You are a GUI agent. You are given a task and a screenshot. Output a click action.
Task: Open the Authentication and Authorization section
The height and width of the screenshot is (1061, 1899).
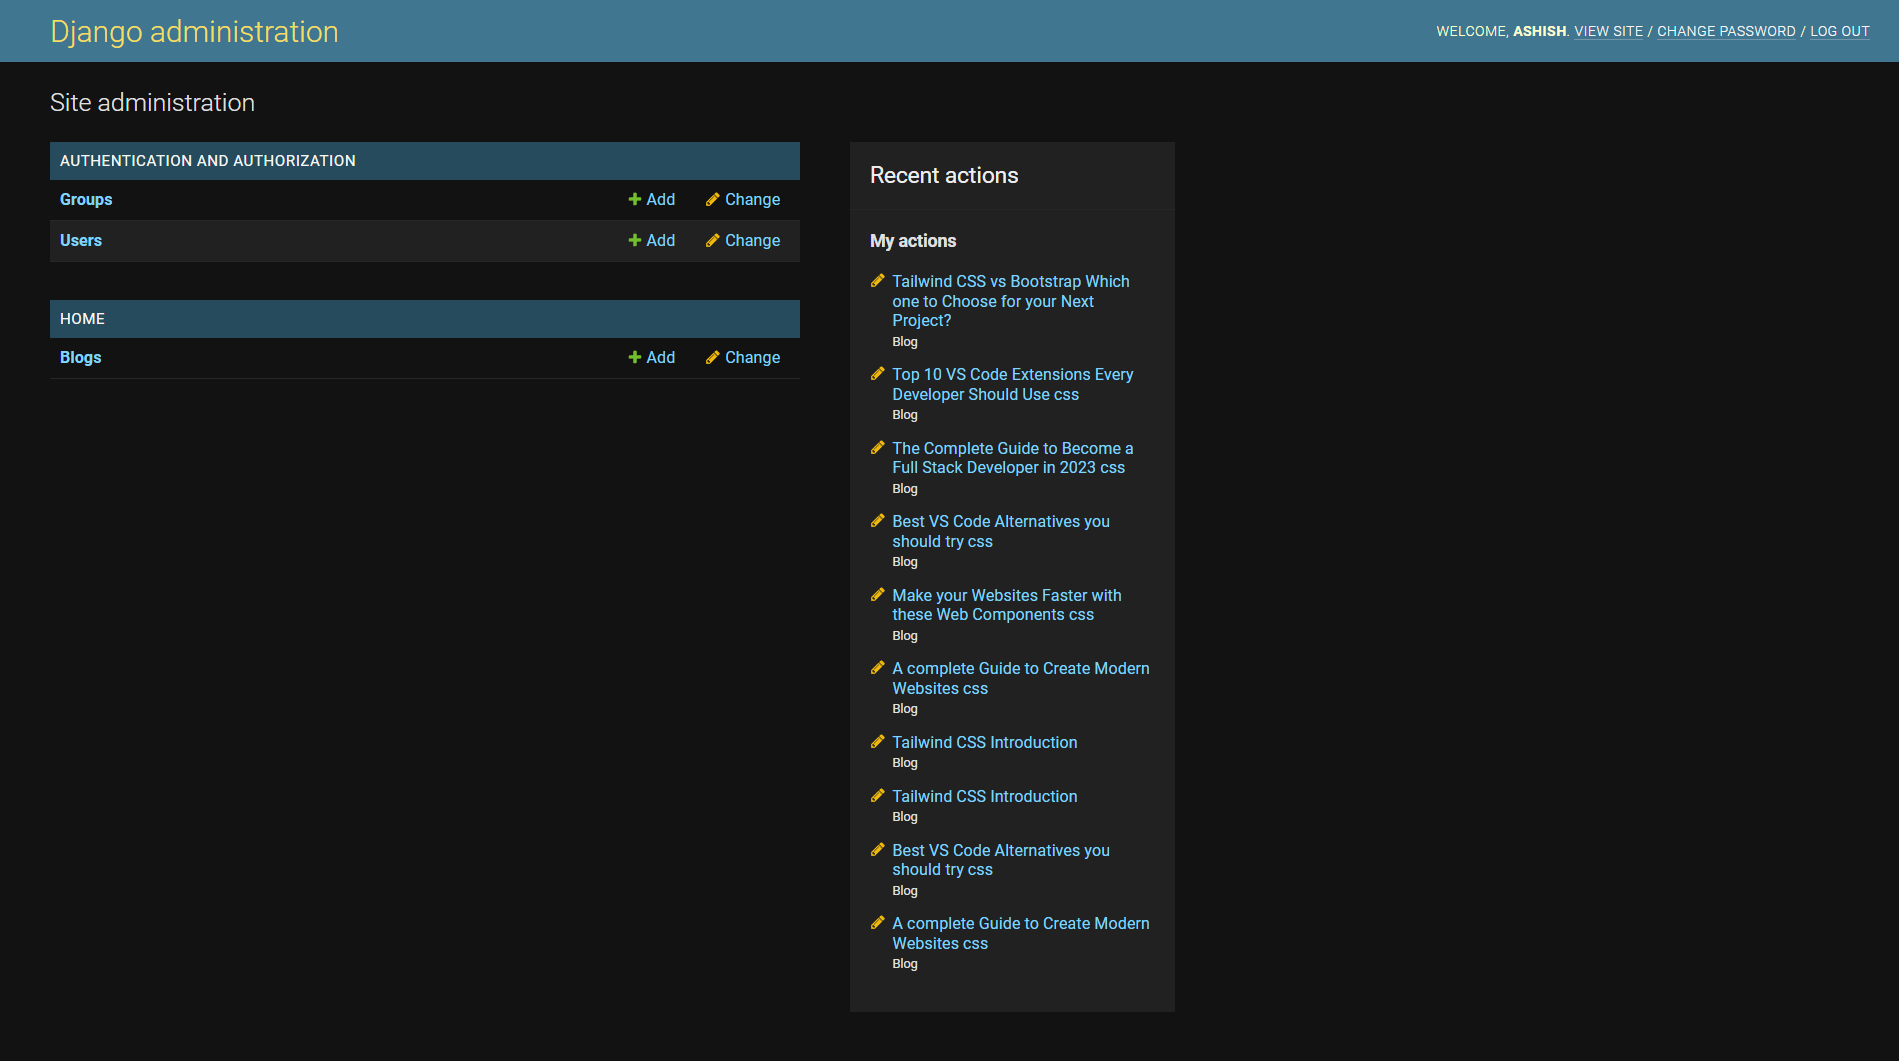208,161
